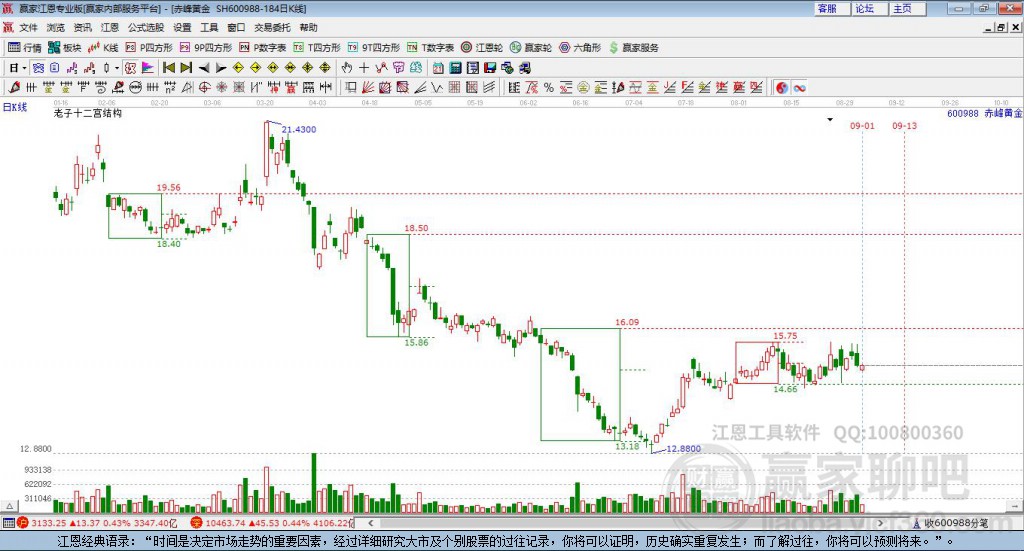The height and width of the screenshot is (551, 1024).
Task: Click the 主页 homepage button
Action: [x=902, y=8]
